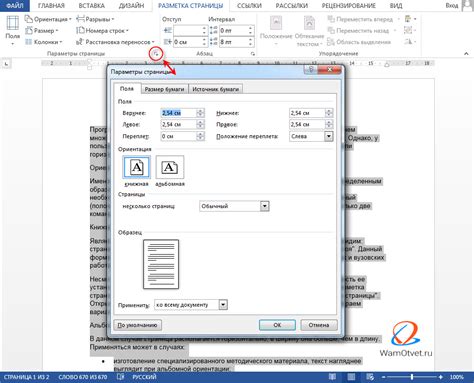Open the Колонки columns menu
Image resolution: width=474 pixels, height=383 pixels.
[44, 42]
